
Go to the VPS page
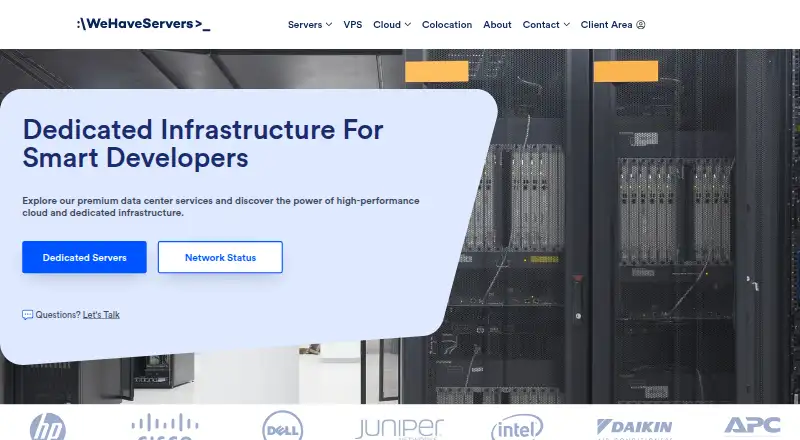click(353, 25)
